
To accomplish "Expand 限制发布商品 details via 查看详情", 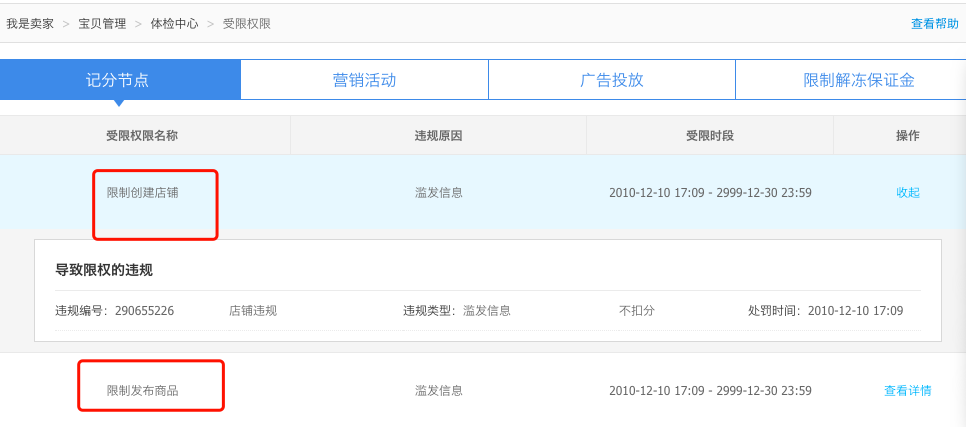I will 907,390.
